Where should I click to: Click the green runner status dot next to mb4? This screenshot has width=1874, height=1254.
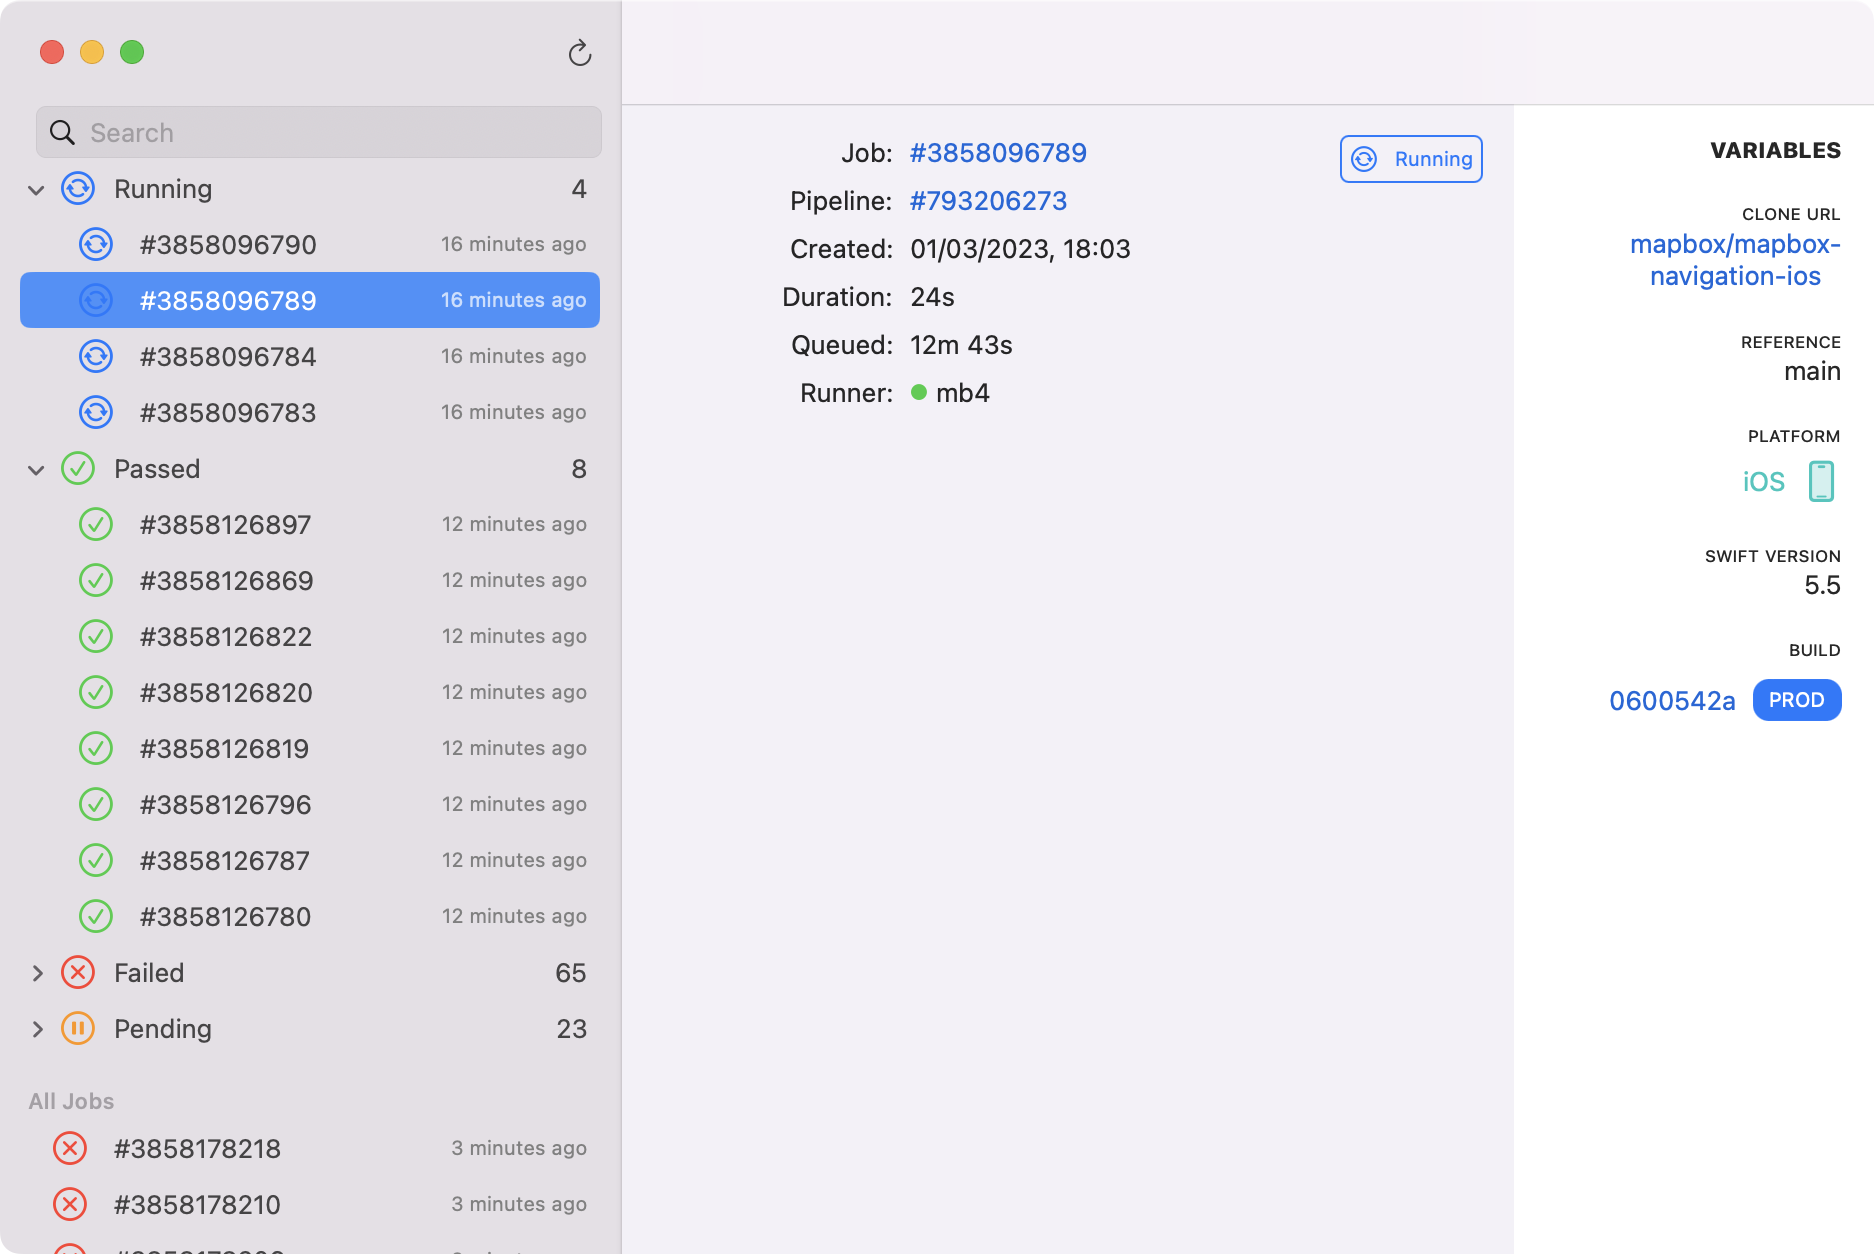click(x=920, y=393)
